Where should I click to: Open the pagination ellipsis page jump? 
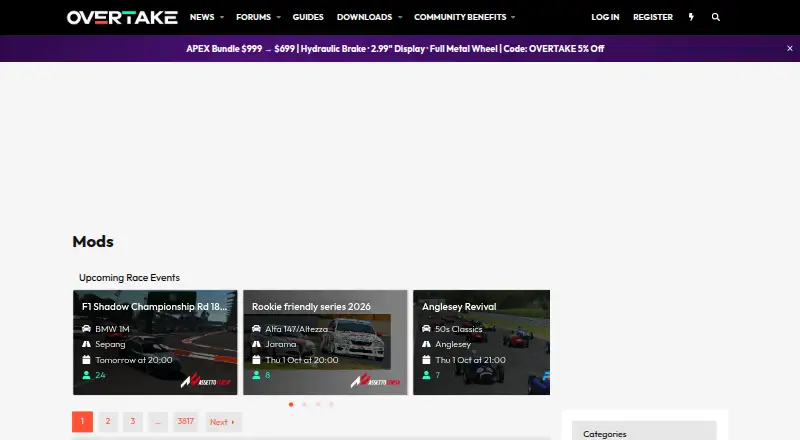[x=158, y=422]
